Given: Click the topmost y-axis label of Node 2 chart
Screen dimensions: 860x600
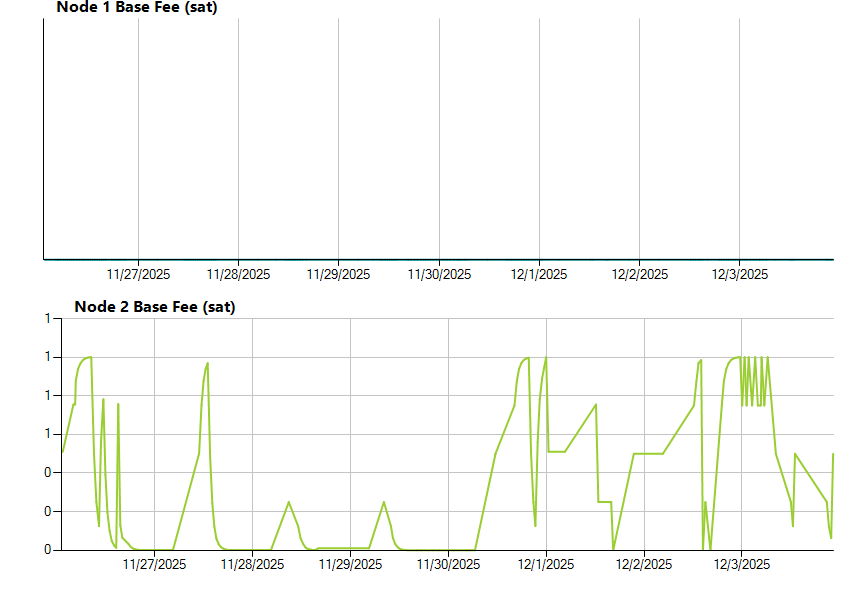Looking at the screenshot, I should [46, 319].
